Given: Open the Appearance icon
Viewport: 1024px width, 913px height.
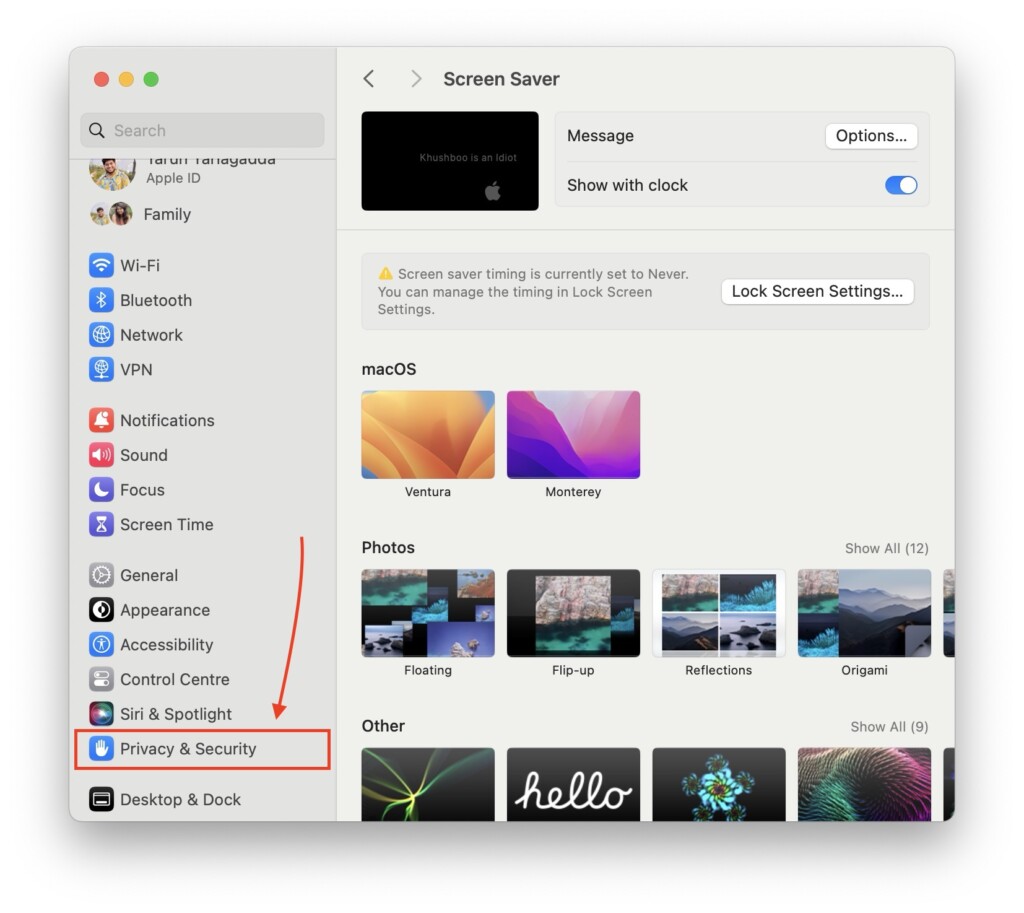Looking at the screenshot, I should (101, 610).
